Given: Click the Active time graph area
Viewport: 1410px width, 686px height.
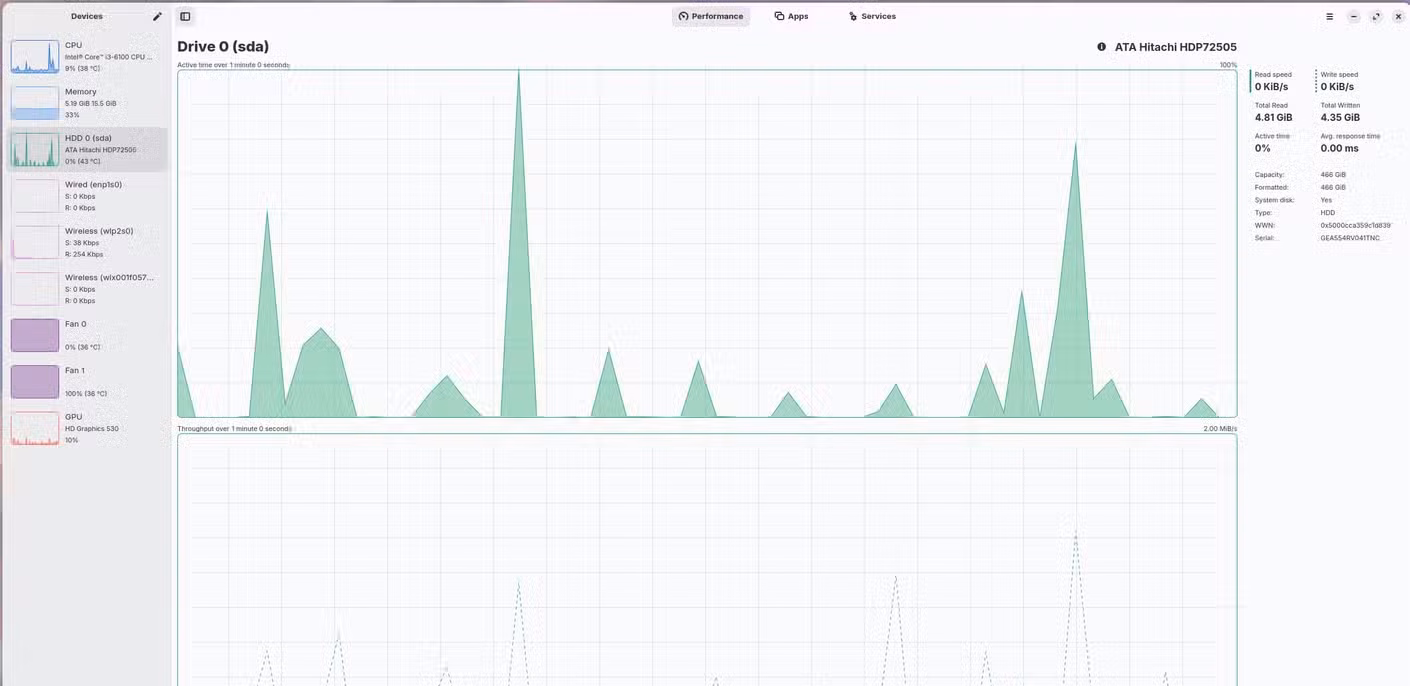Looking at the screenshot, I should (707, 244).
